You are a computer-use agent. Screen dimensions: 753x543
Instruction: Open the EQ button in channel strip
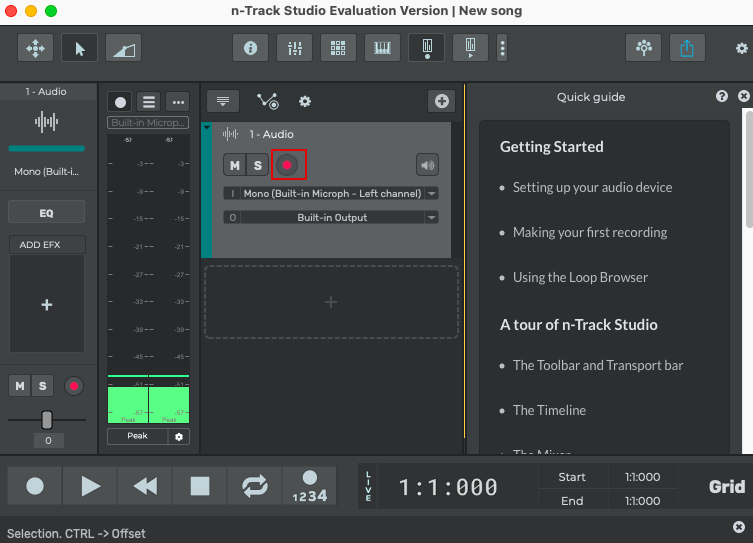point(47,213)
